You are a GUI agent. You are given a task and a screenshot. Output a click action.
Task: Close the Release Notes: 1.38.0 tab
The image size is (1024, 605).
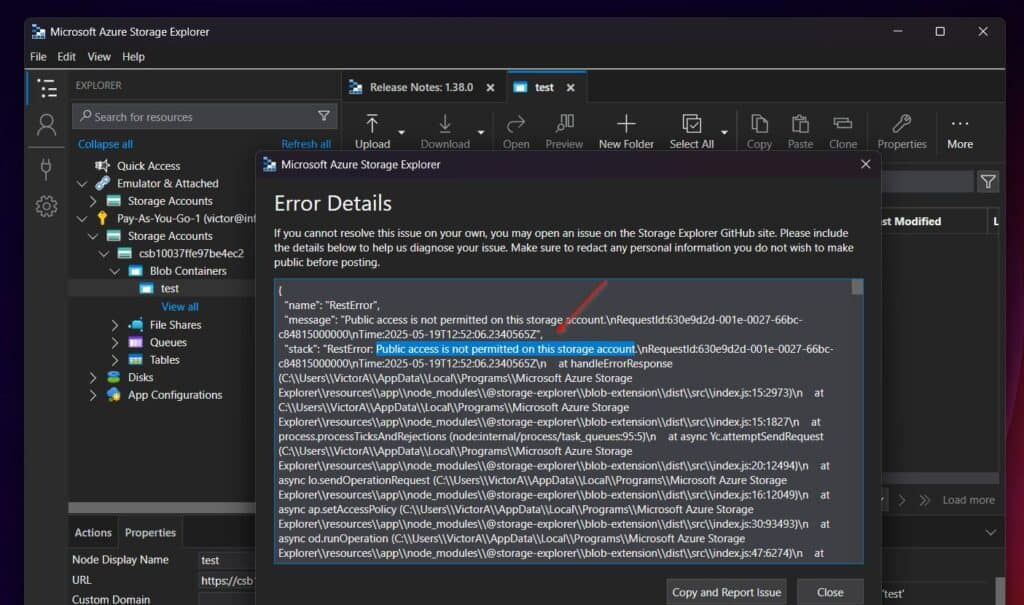(x=490, y=88)
